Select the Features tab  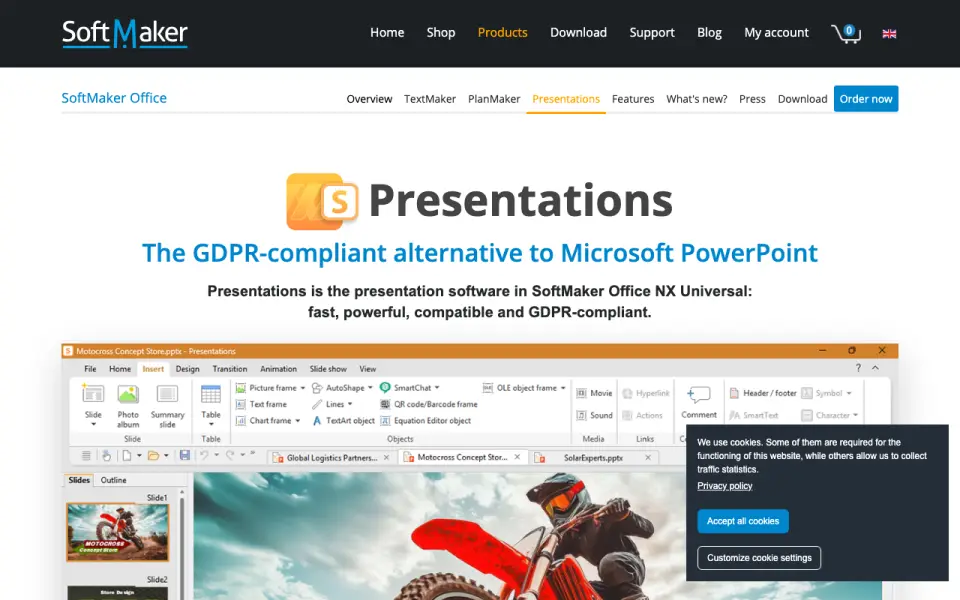[633, 99]
